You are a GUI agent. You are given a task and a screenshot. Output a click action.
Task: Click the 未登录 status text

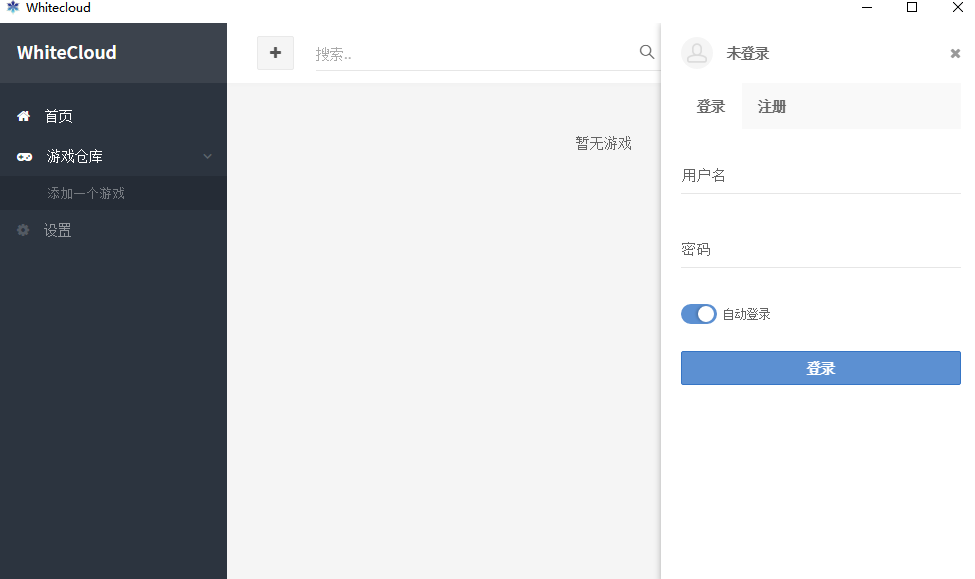click(747, 54)
